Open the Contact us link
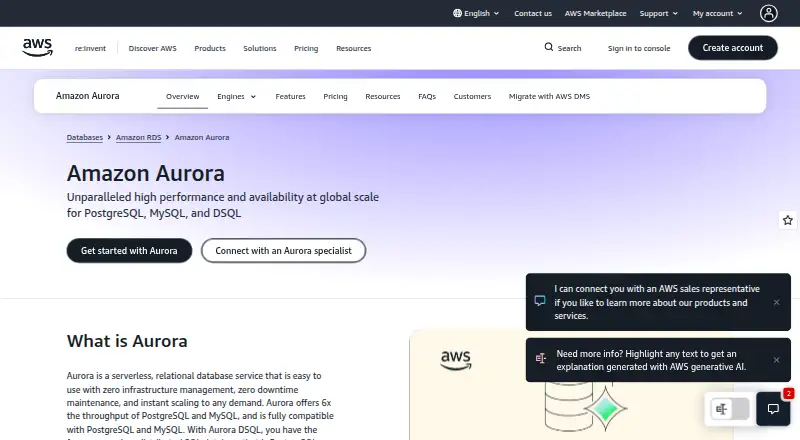The image size is (800, 440). tap(533, 13)
